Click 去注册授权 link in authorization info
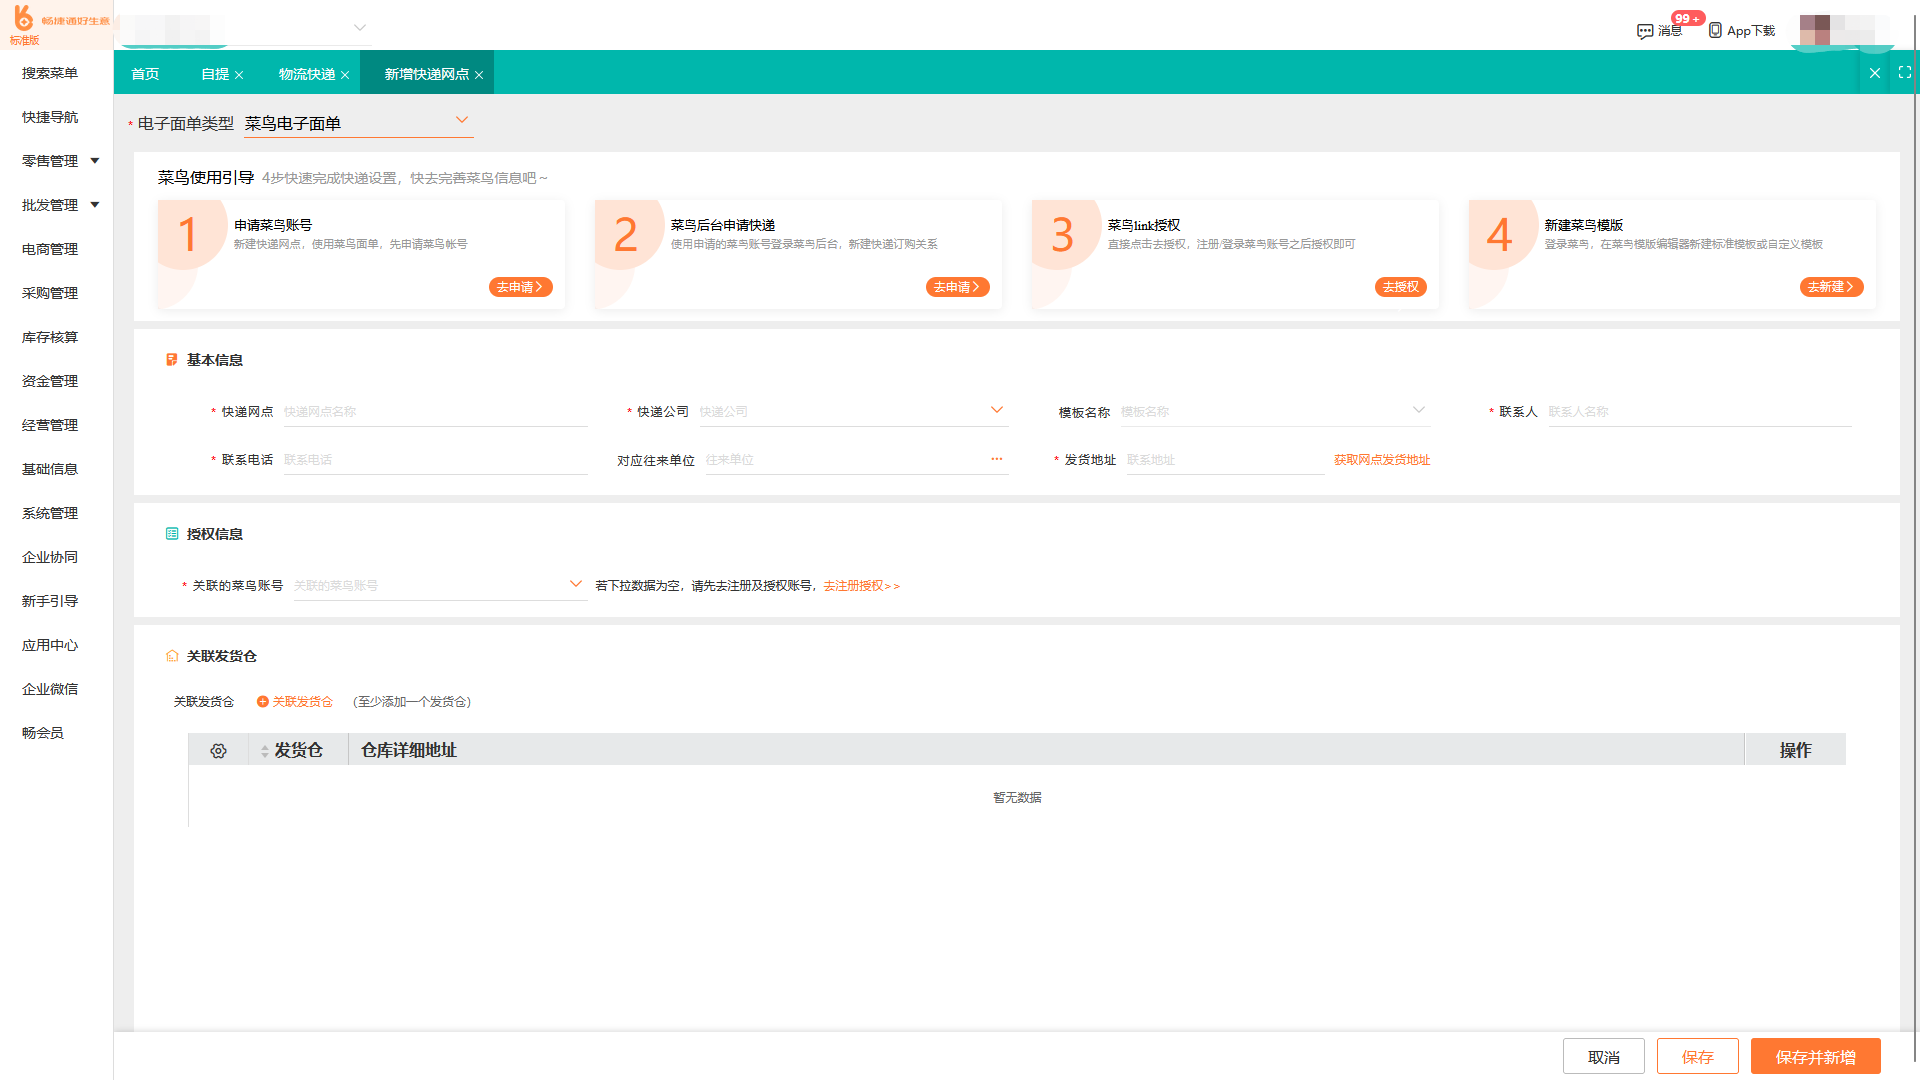Viewport: 1920px width, 1080px height. [x=858, y=584]
